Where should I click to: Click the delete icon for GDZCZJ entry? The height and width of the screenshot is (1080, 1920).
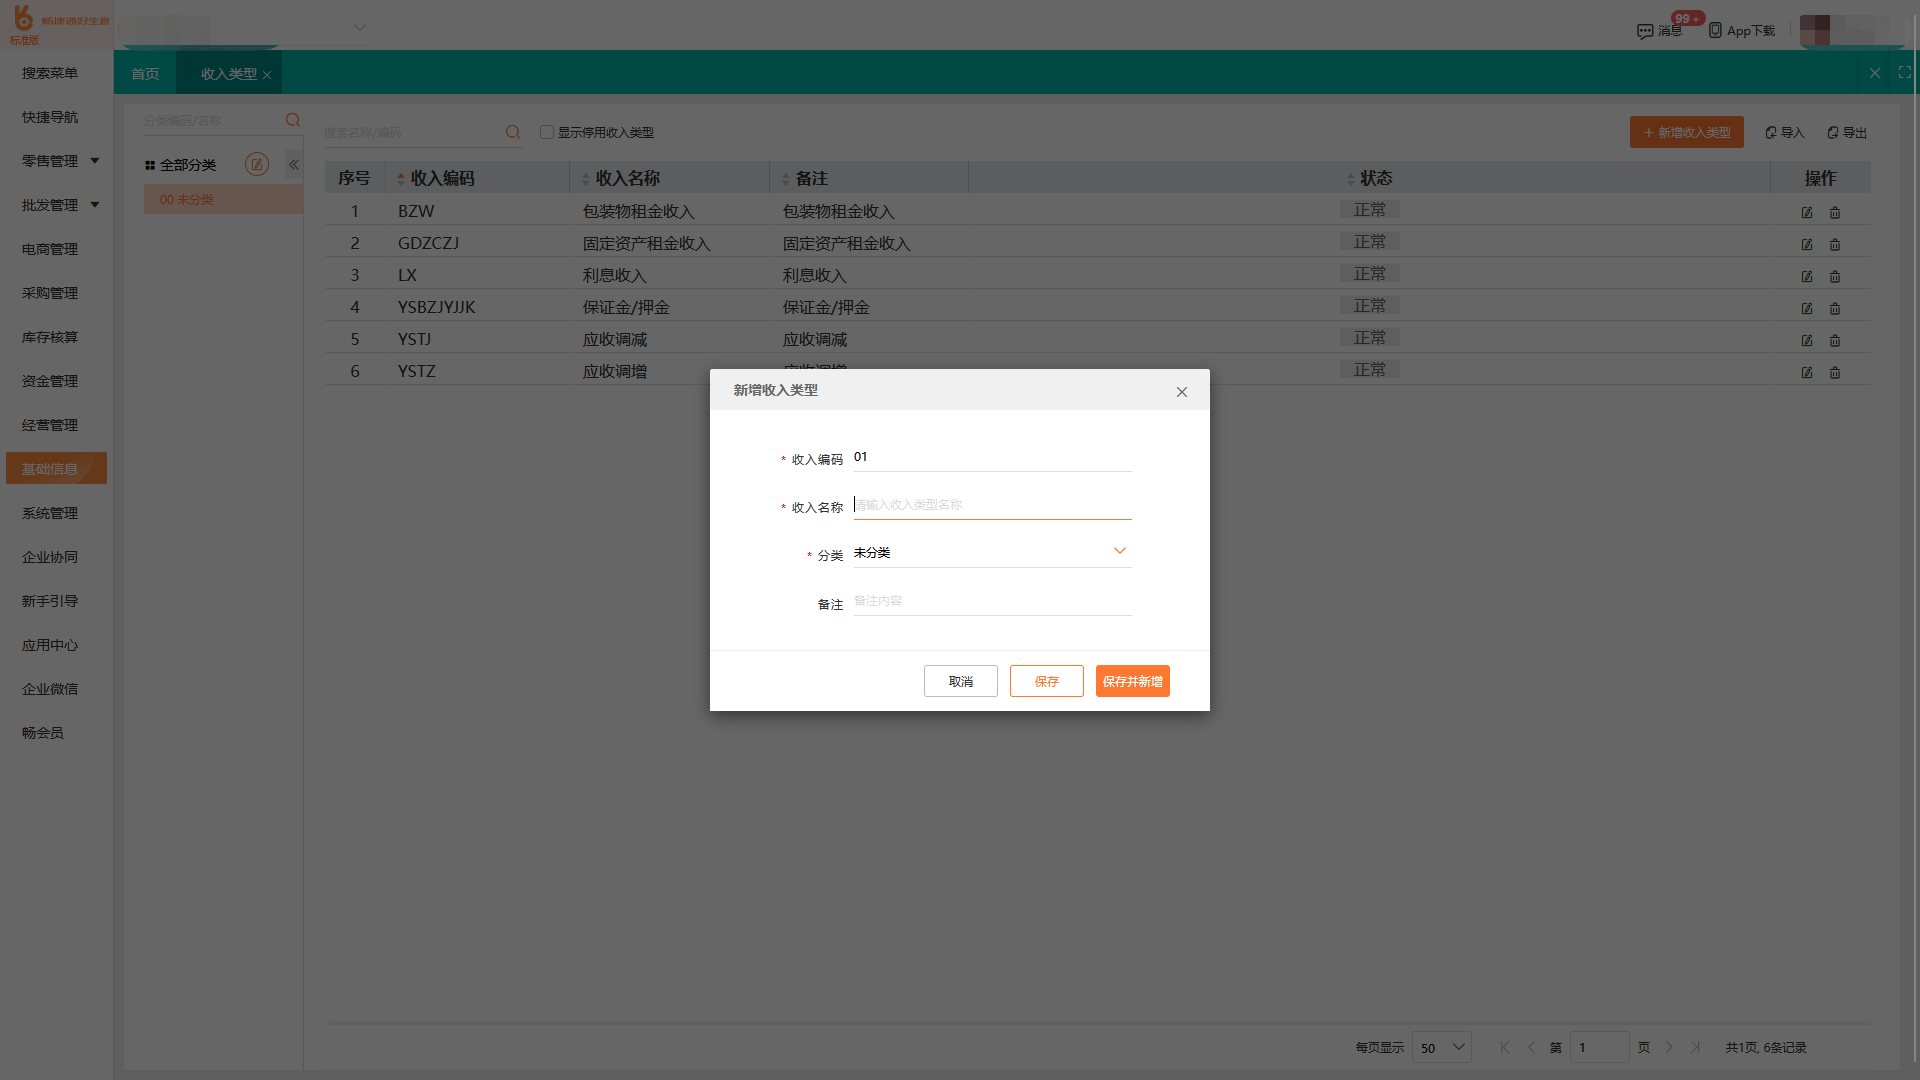pyautogui.click(x=1834, y=243)
